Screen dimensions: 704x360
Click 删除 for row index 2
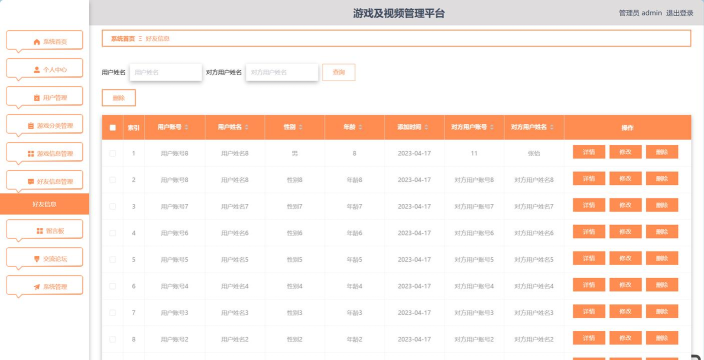point(662,179)
